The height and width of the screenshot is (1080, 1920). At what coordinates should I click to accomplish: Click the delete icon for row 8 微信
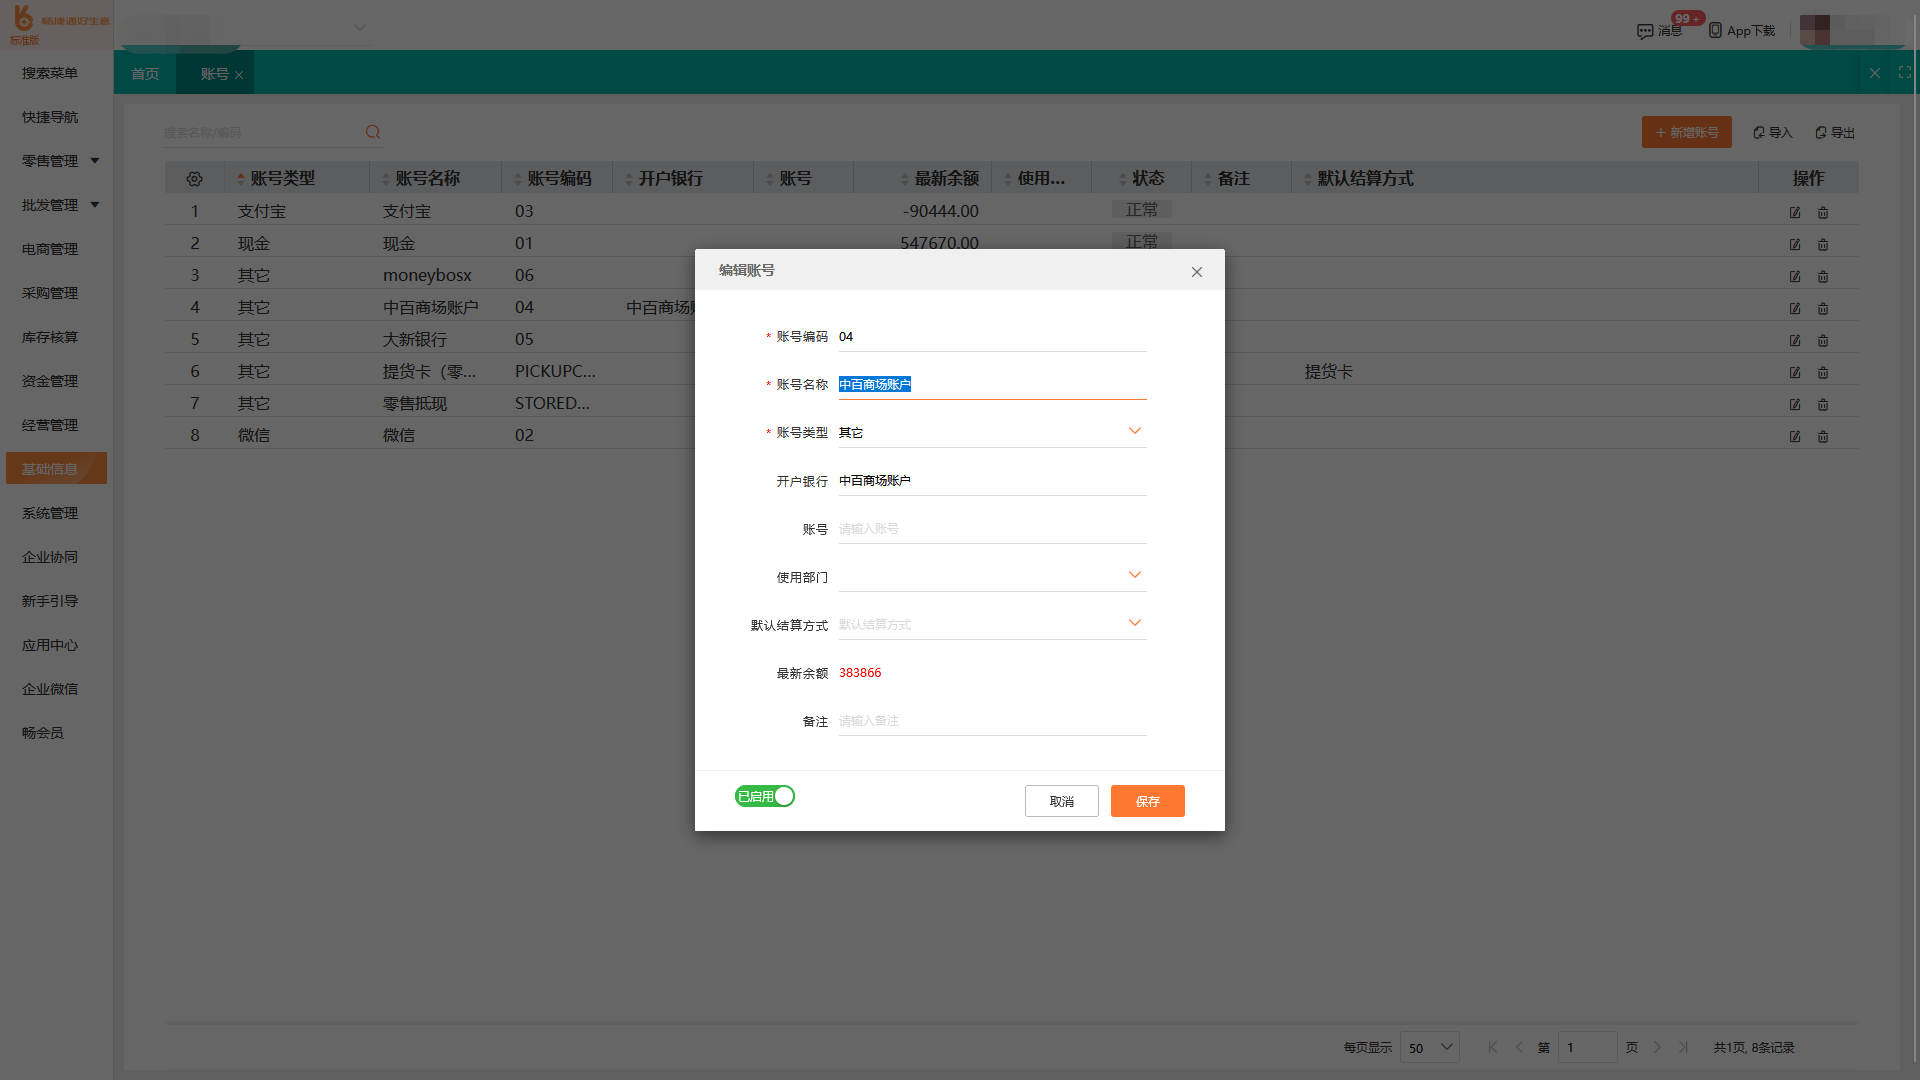1824,436
